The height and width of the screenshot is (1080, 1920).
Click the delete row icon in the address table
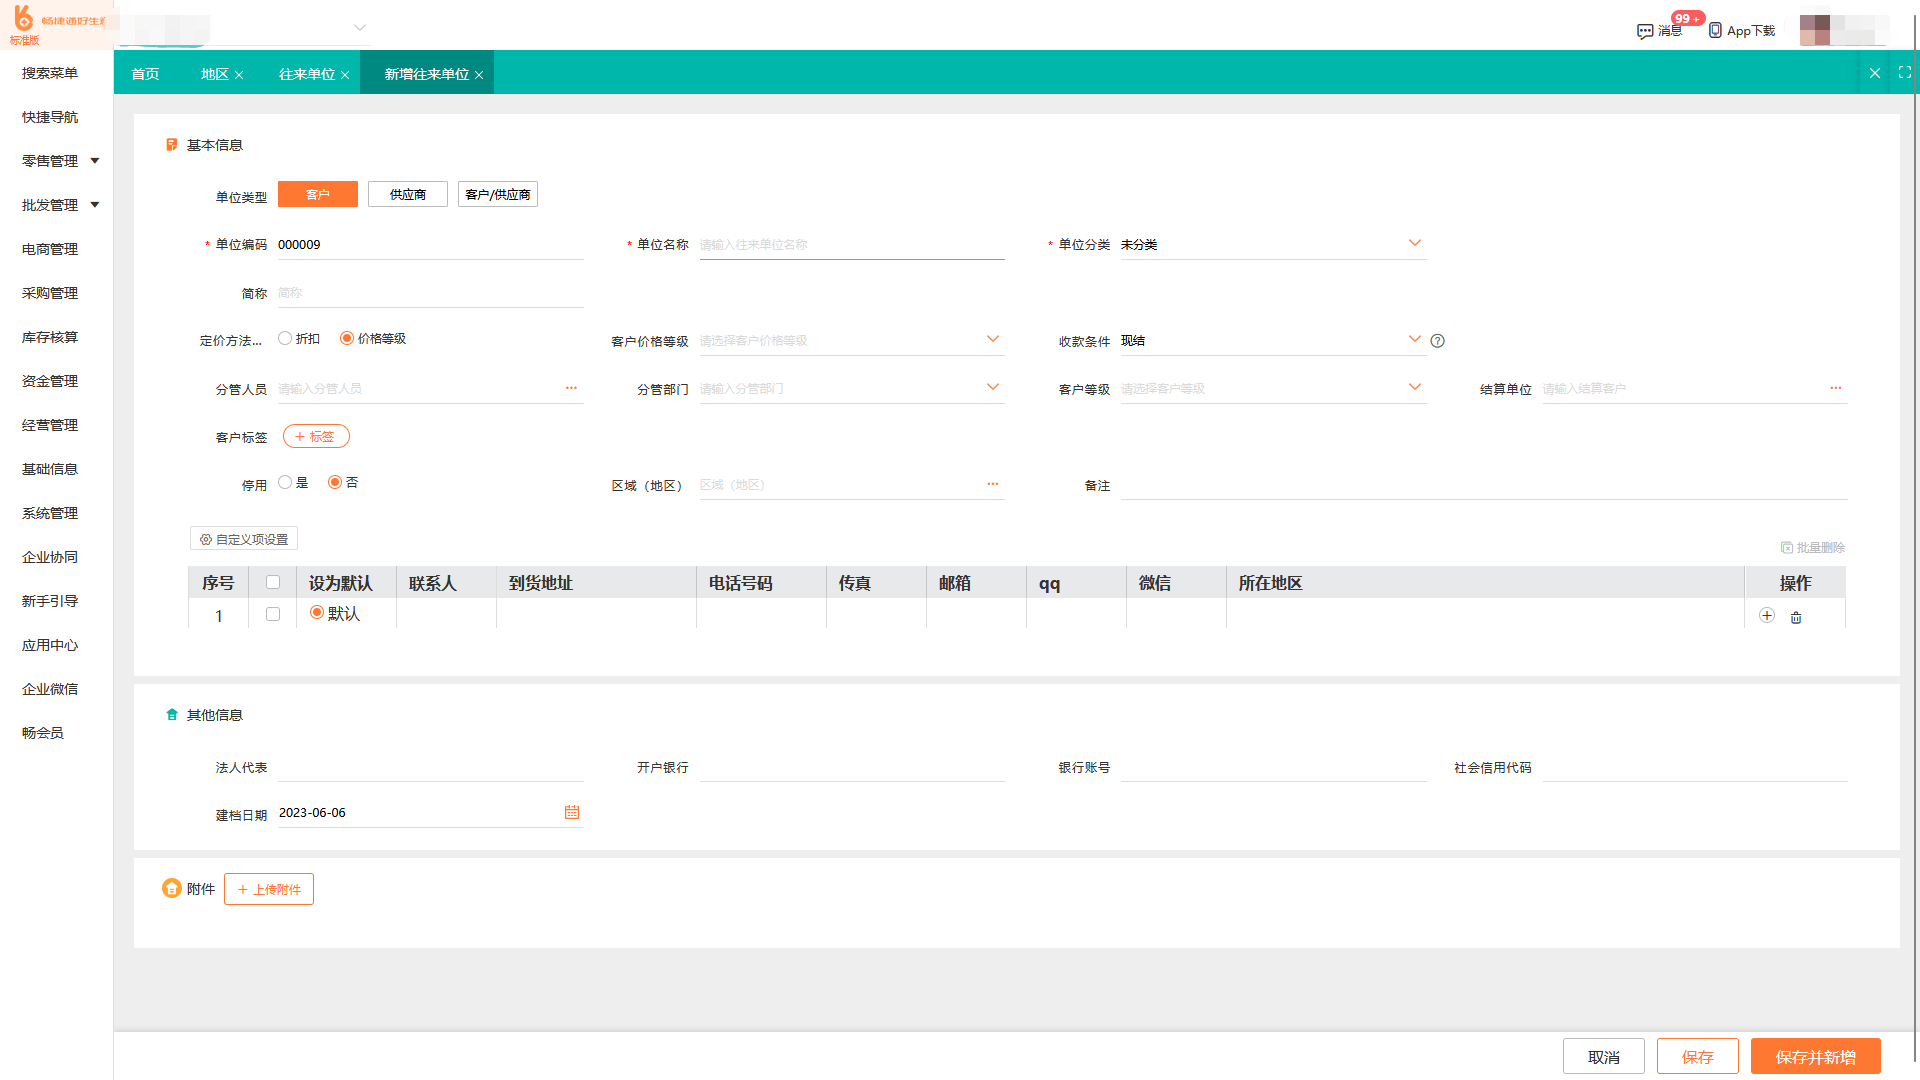1796,617
